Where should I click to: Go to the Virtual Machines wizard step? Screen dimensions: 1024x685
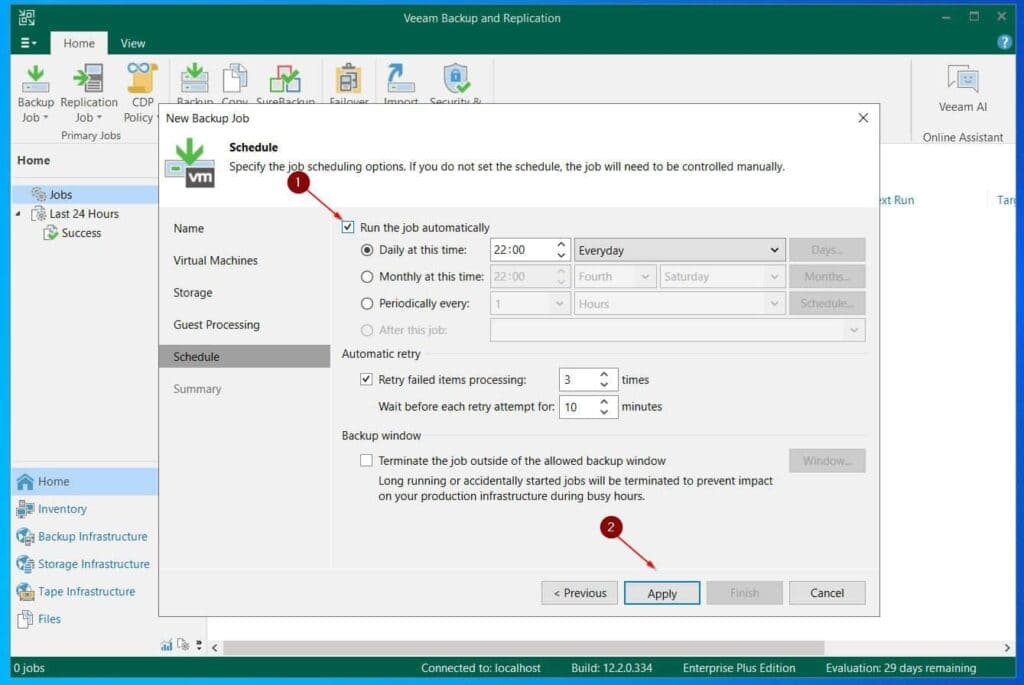point(216,261)
